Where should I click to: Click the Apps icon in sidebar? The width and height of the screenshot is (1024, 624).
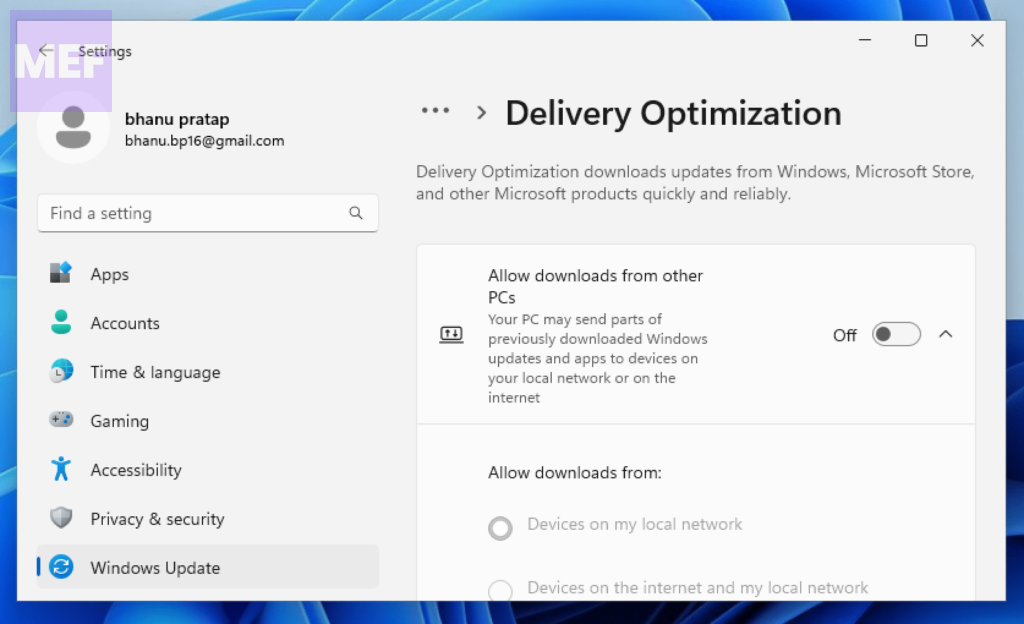pyautogui.click(x=61, y=274)
